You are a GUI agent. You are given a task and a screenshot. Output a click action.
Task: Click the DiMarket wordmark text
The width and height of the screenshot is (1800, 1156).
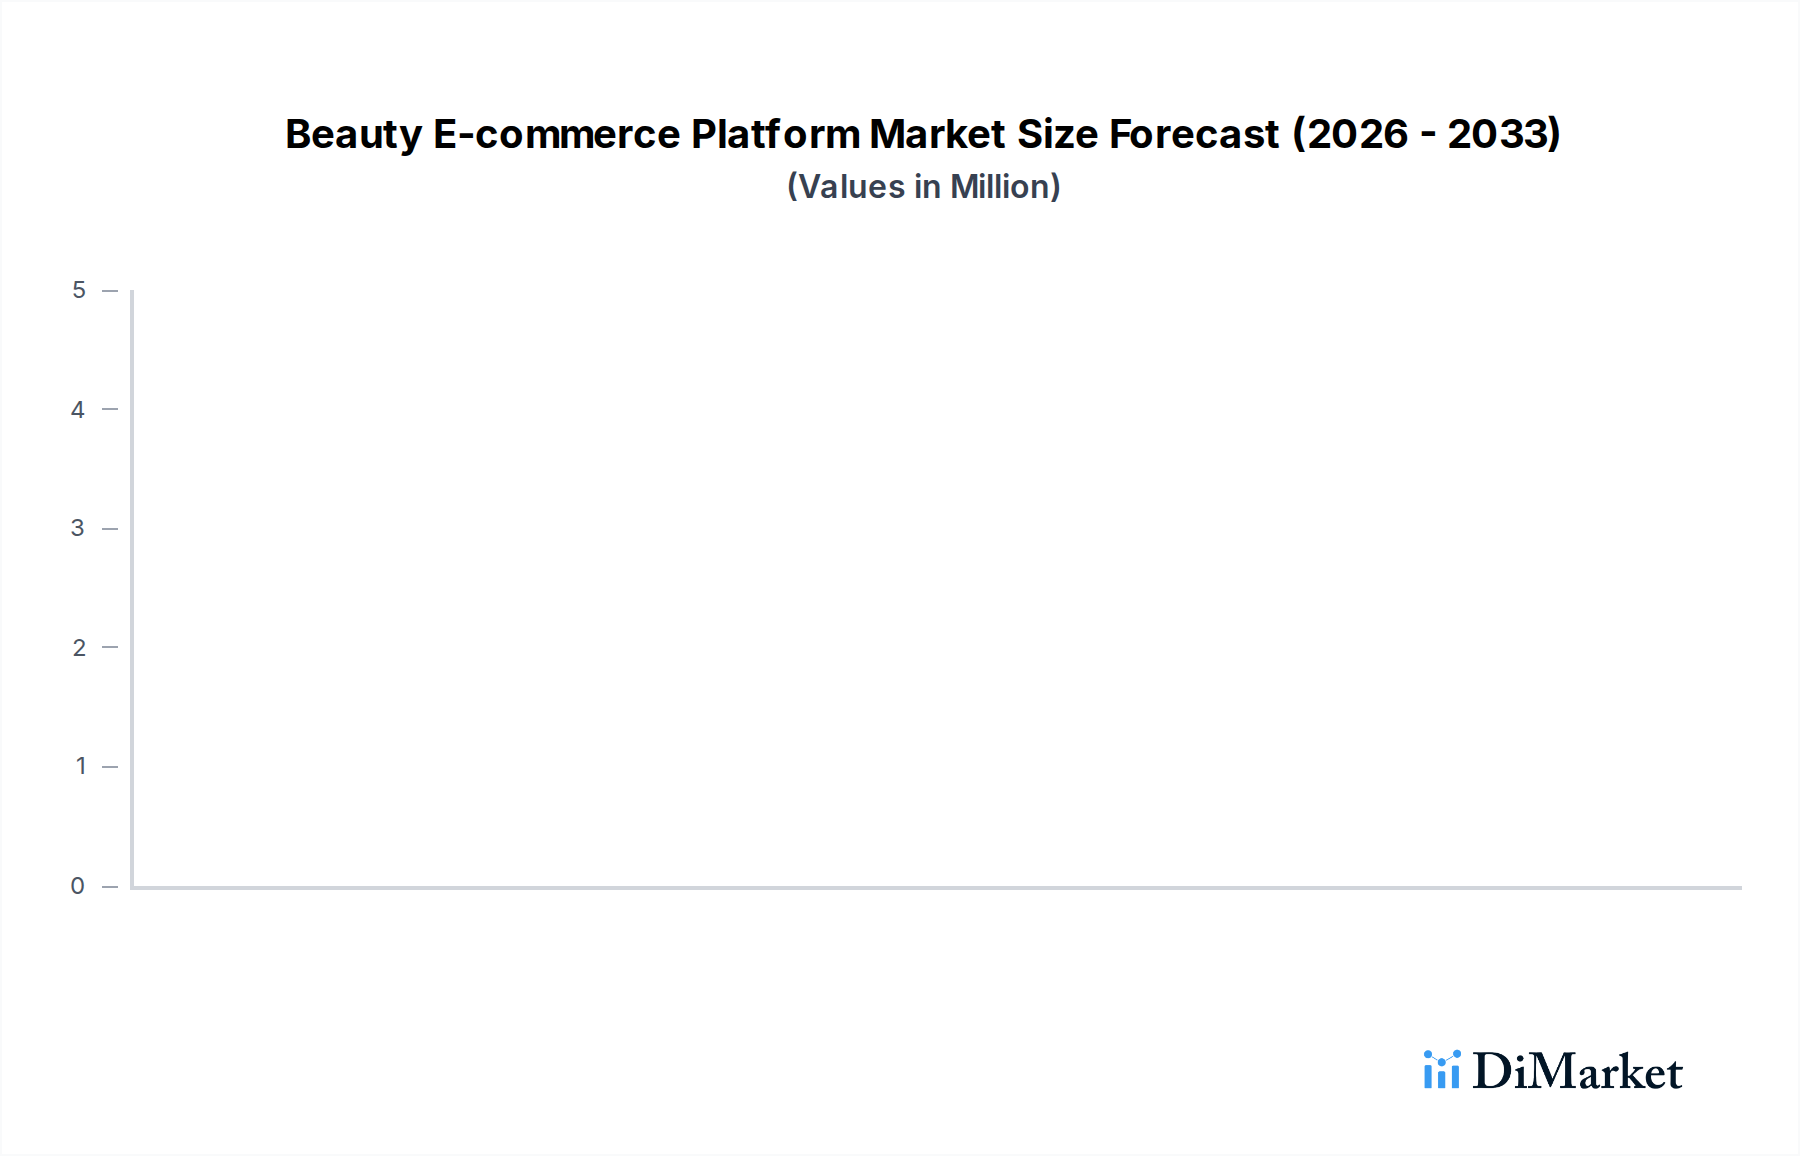[x=1578, y=1072]
